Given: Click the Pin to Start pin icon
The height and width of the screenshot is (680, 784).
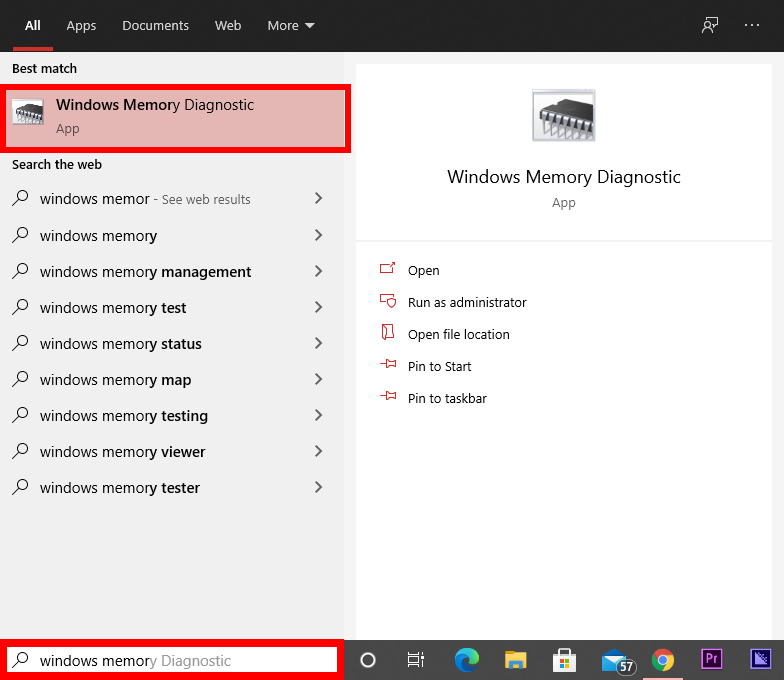Looking at the screenshot, I should pos(388,364).
